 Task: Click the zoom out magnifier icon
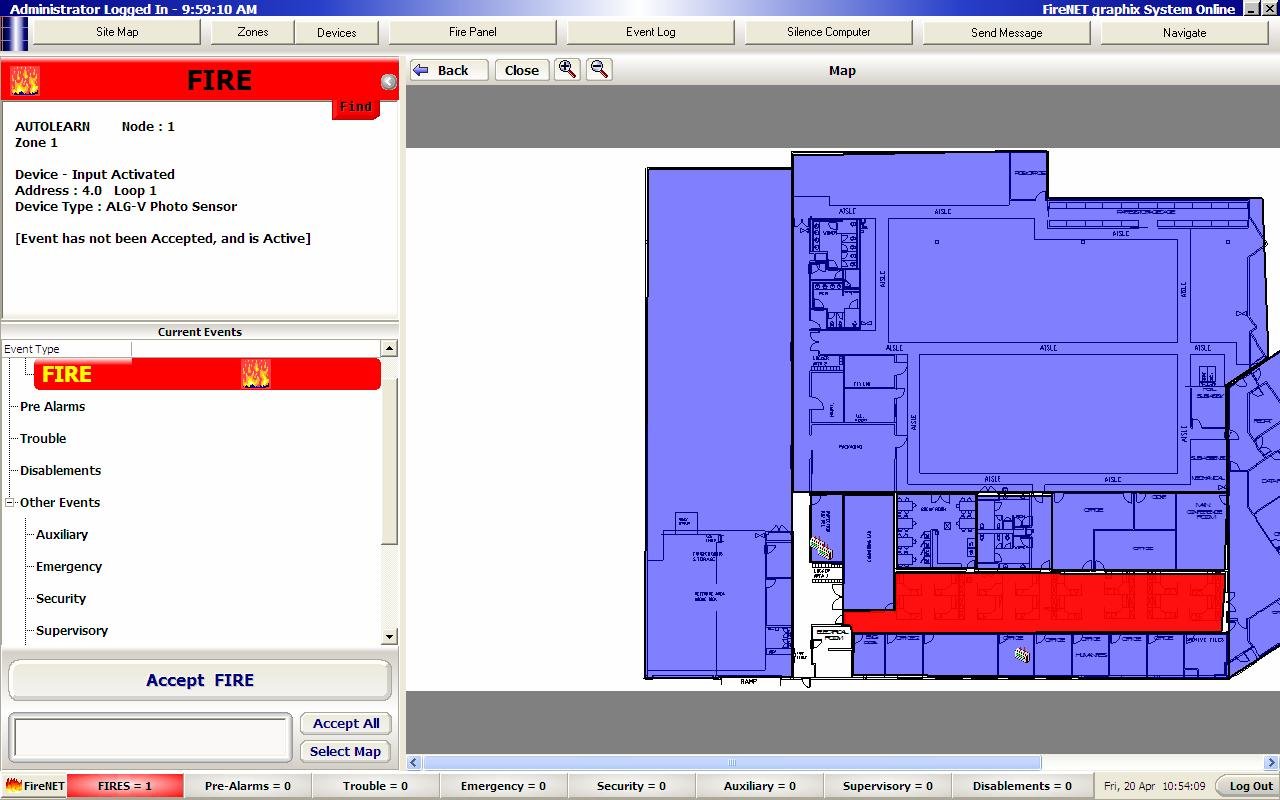click(598, 69)
